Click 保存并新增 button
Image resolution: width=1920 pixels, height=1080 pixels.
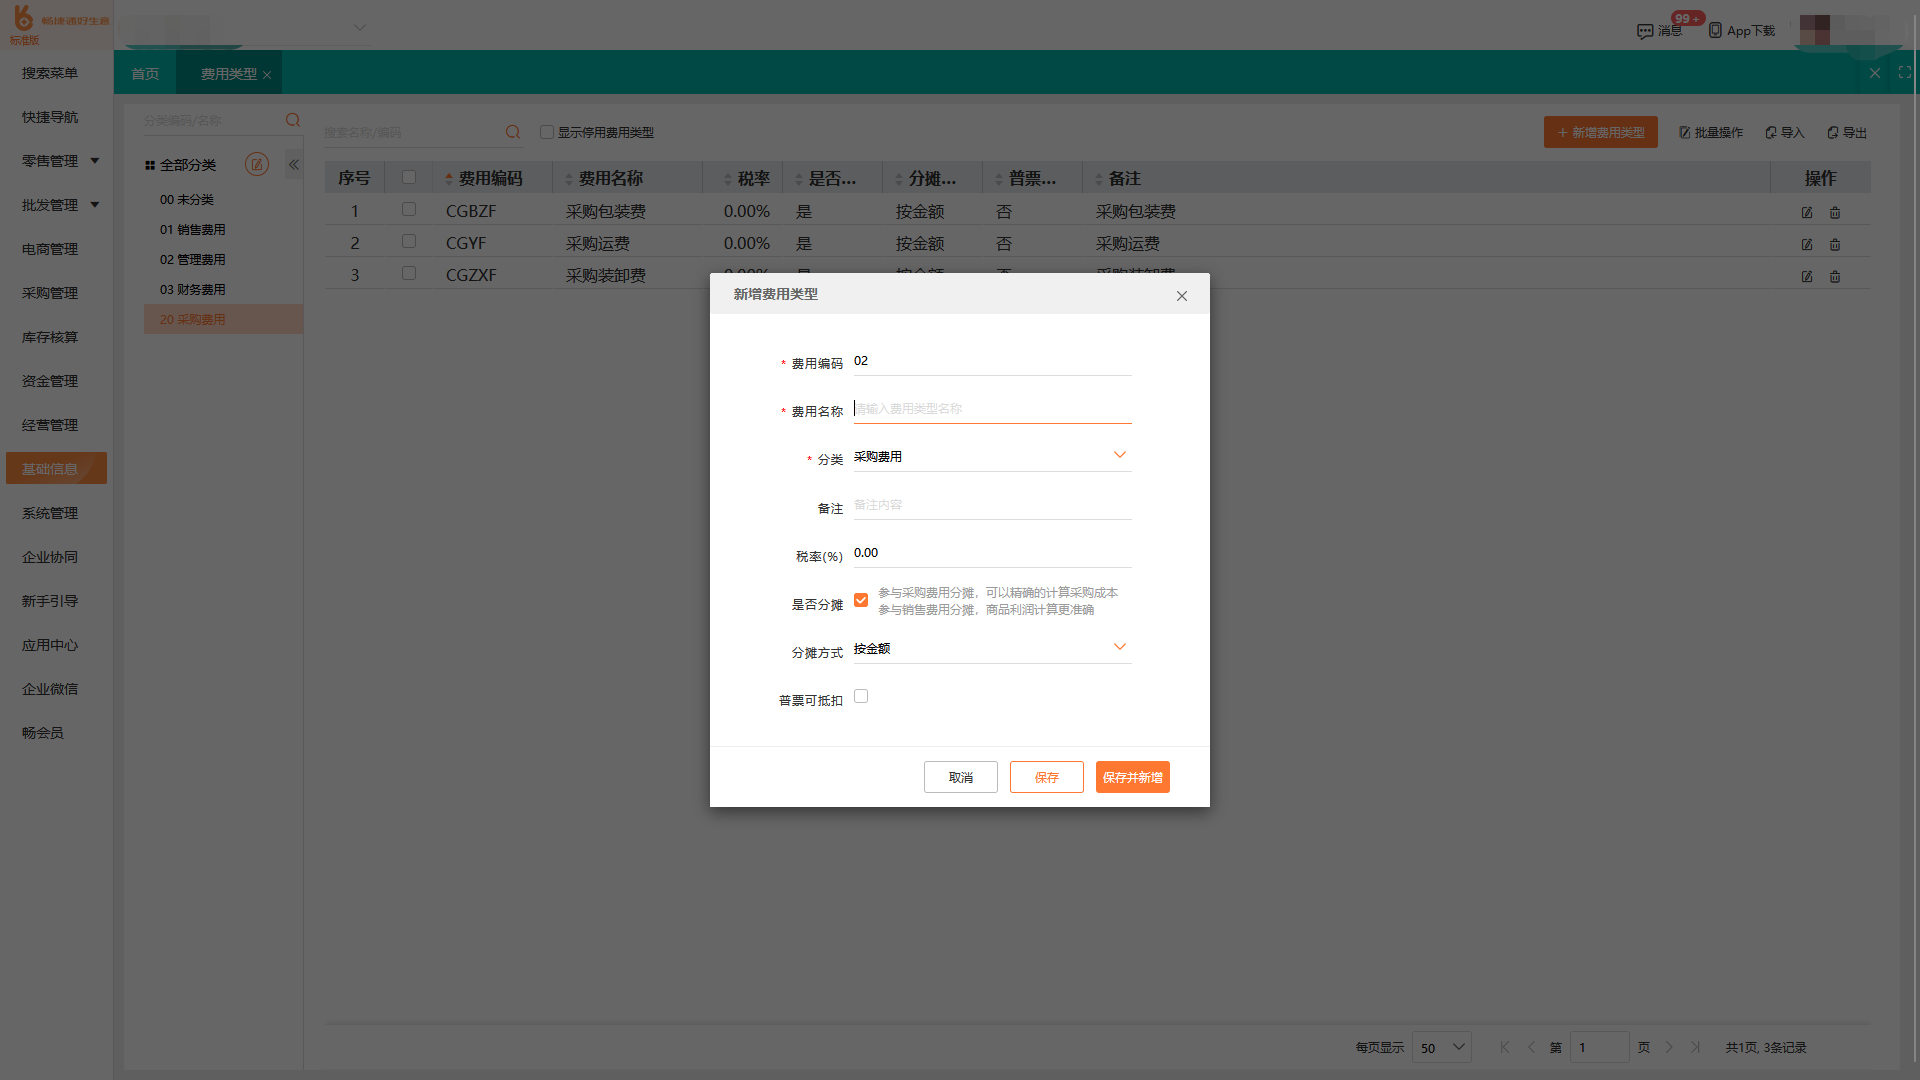click(1130, 777)
